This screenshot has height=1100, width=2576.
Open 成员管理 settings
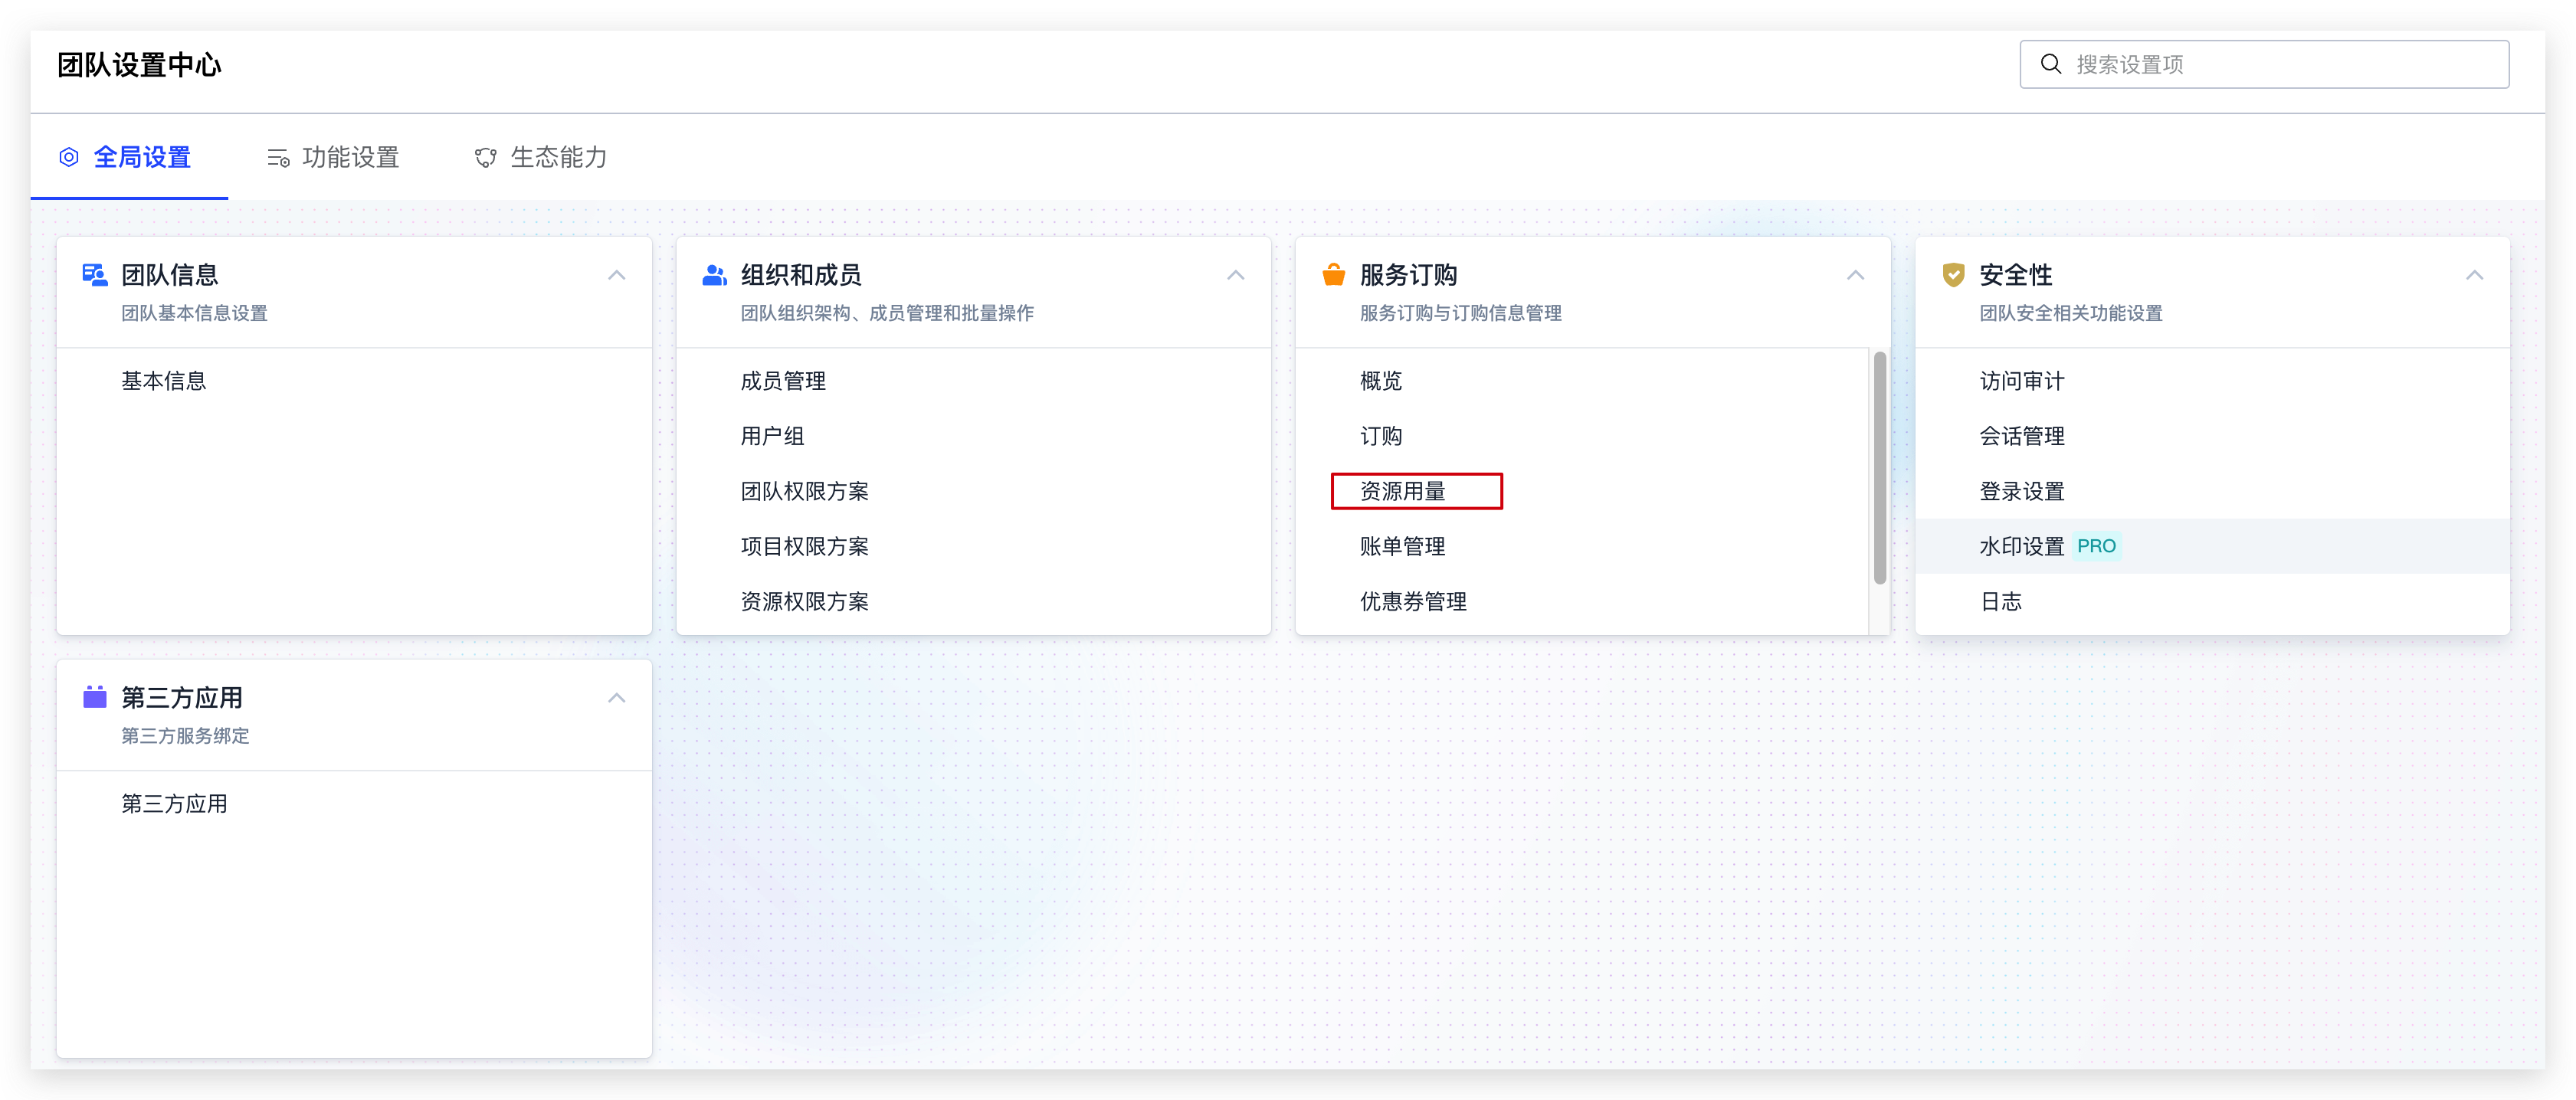[783, 381]
